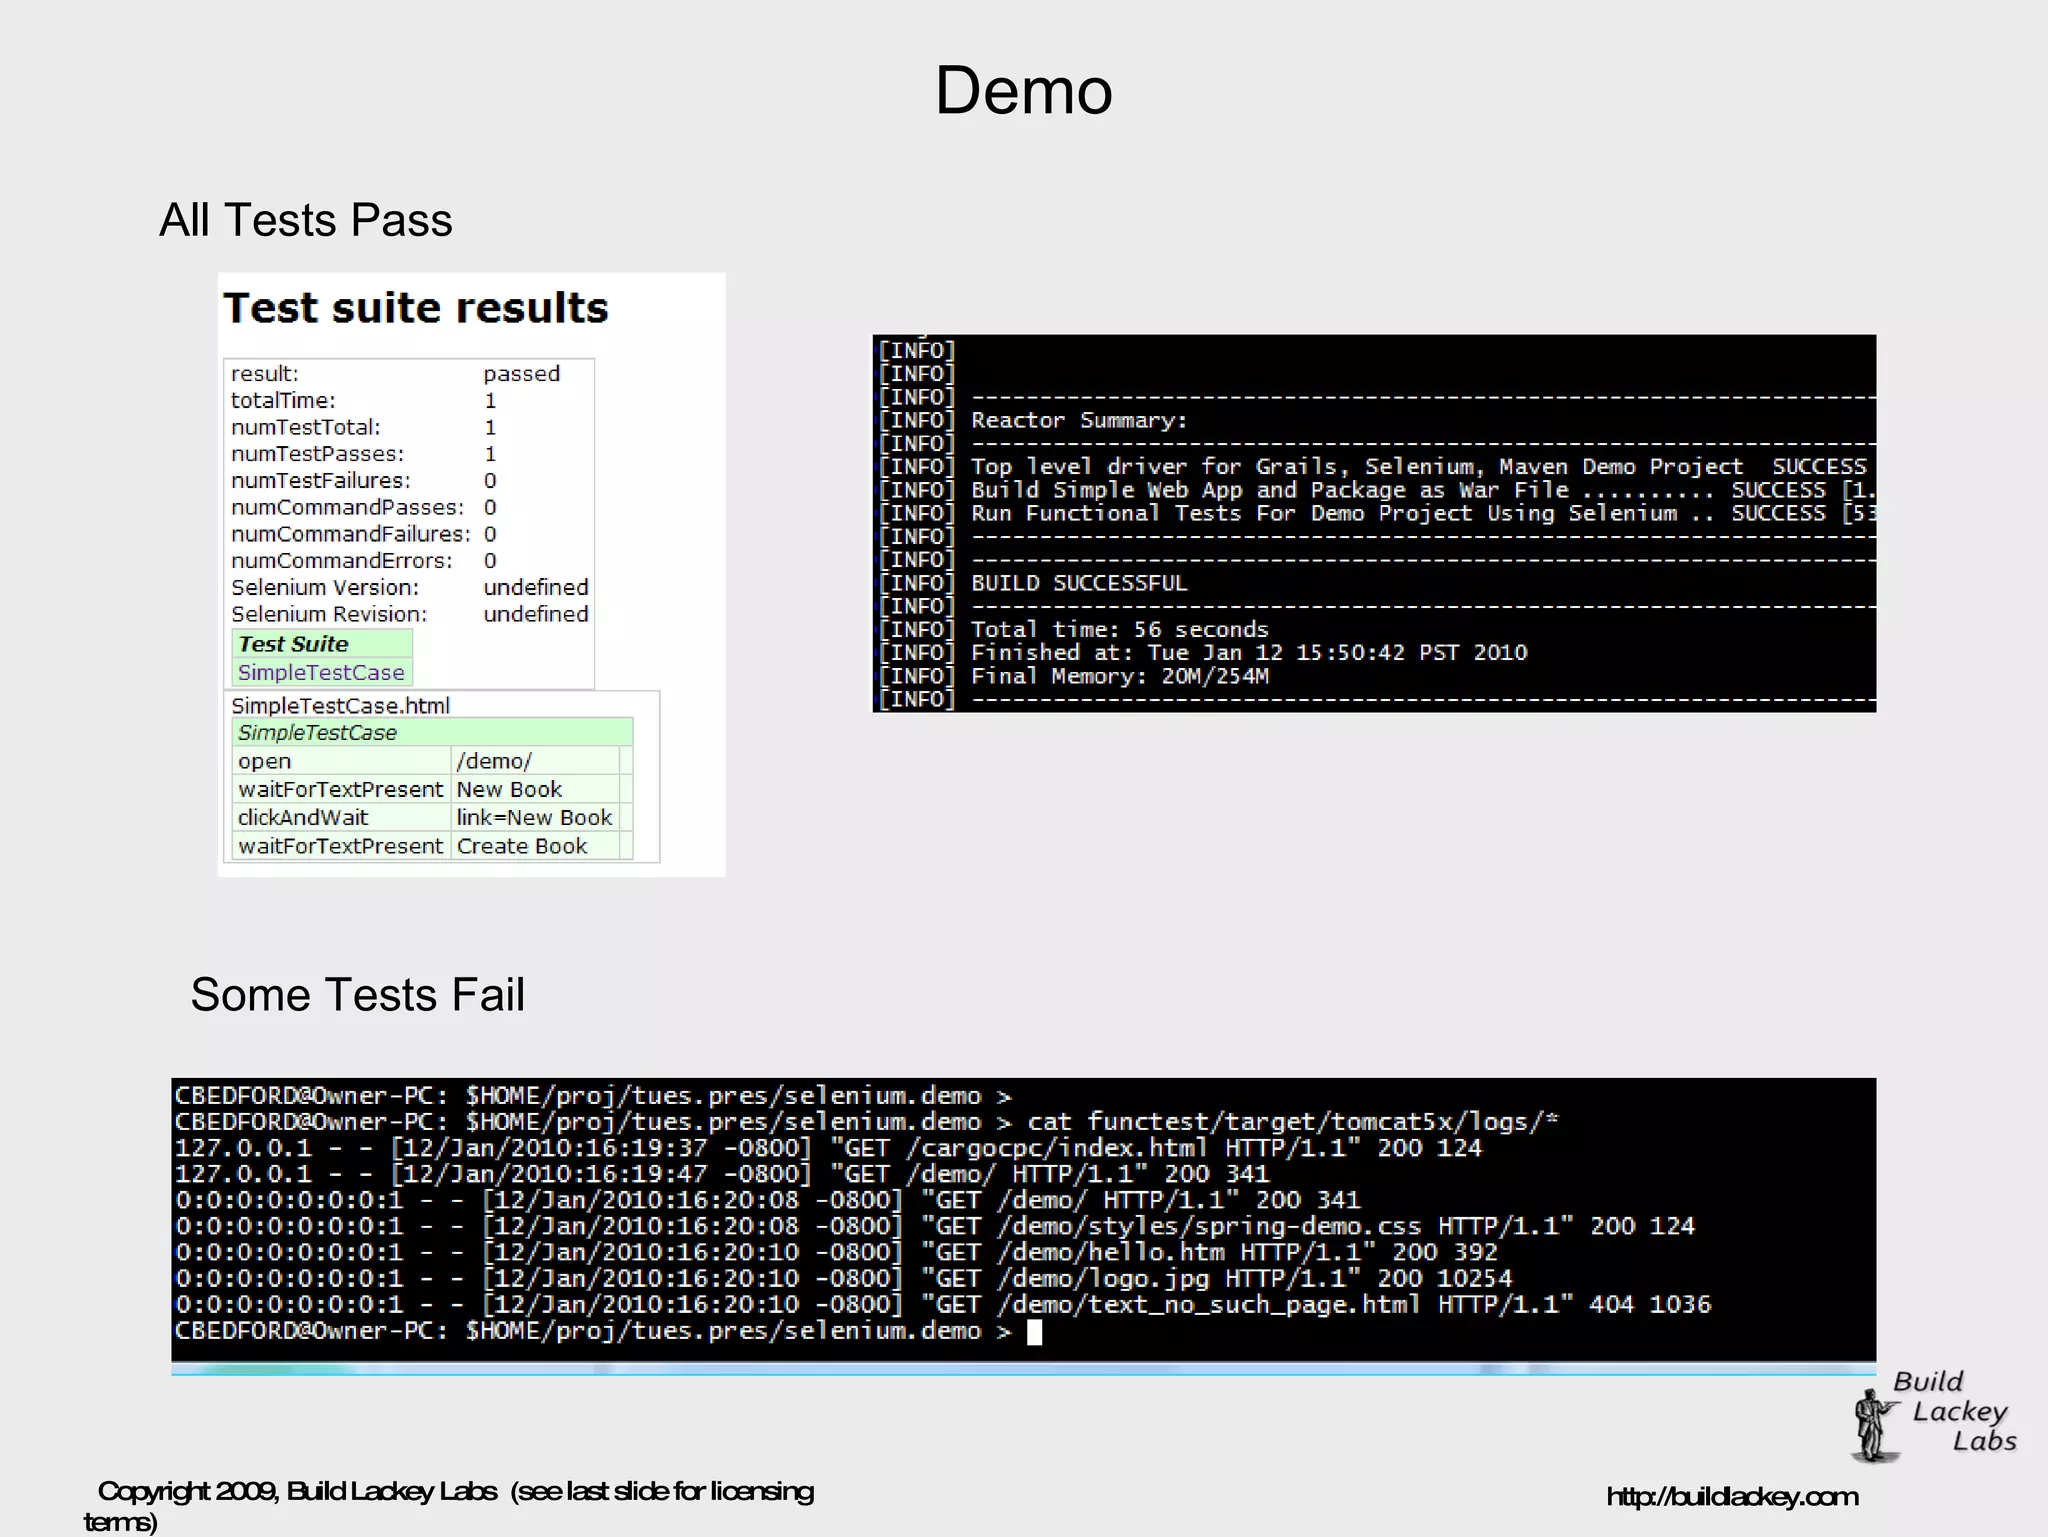
Task: Select the Some Tests Fail heading
Action: [x=357, y=995]
